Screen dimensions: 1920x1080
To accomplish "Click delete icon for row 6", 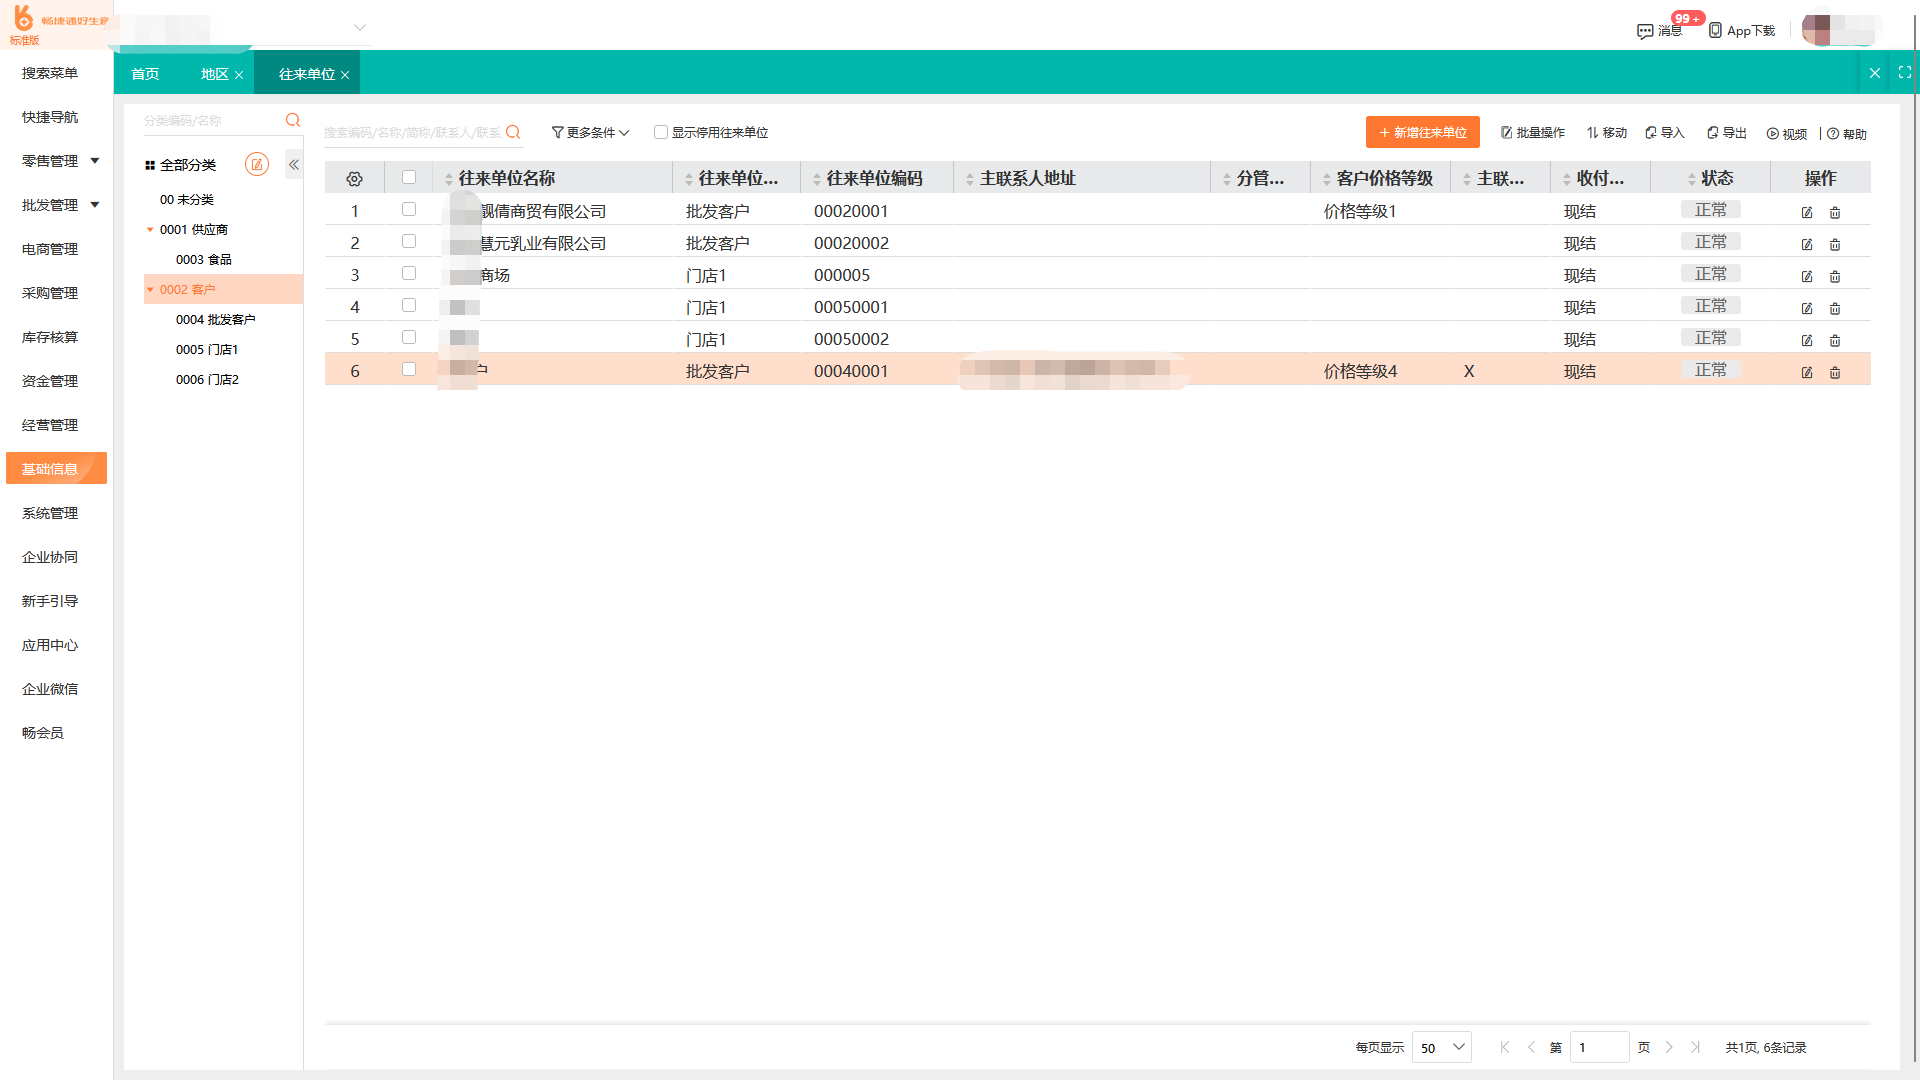I will pos(1834,372).
